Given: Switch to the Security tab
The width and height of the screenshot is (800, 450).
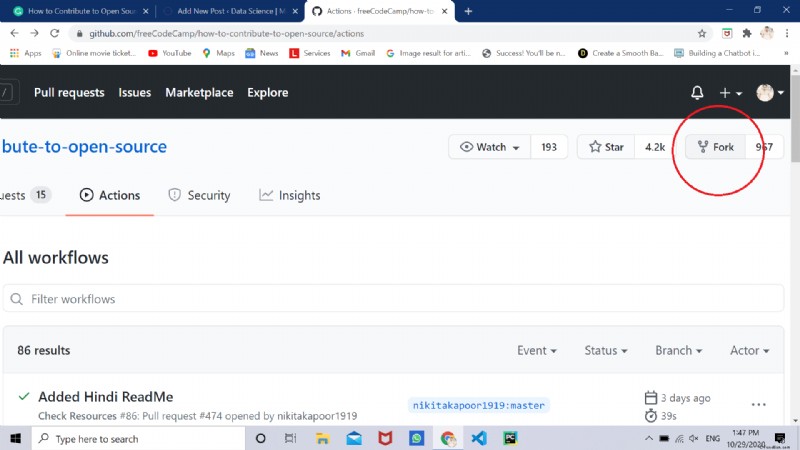Looking at the screenshot, I should pyautogui.click(x=199, y=195).
